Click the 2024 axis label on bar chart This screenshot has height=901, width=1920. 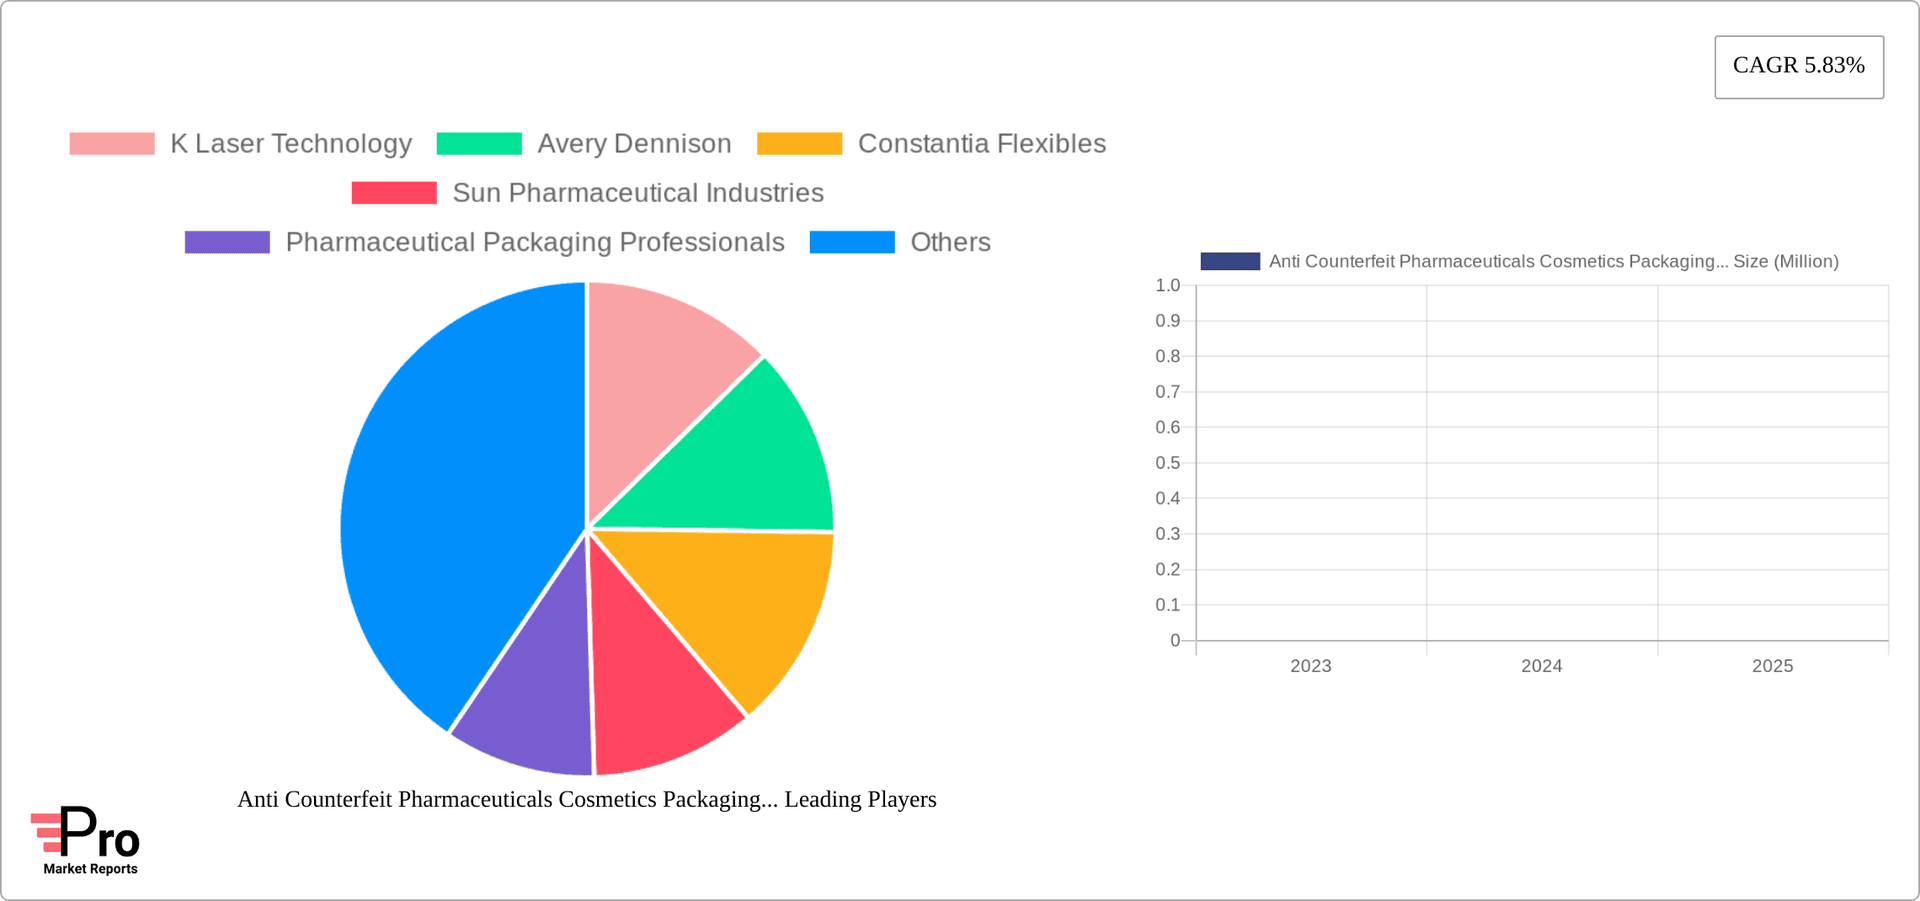click(x=1541, y=665)
